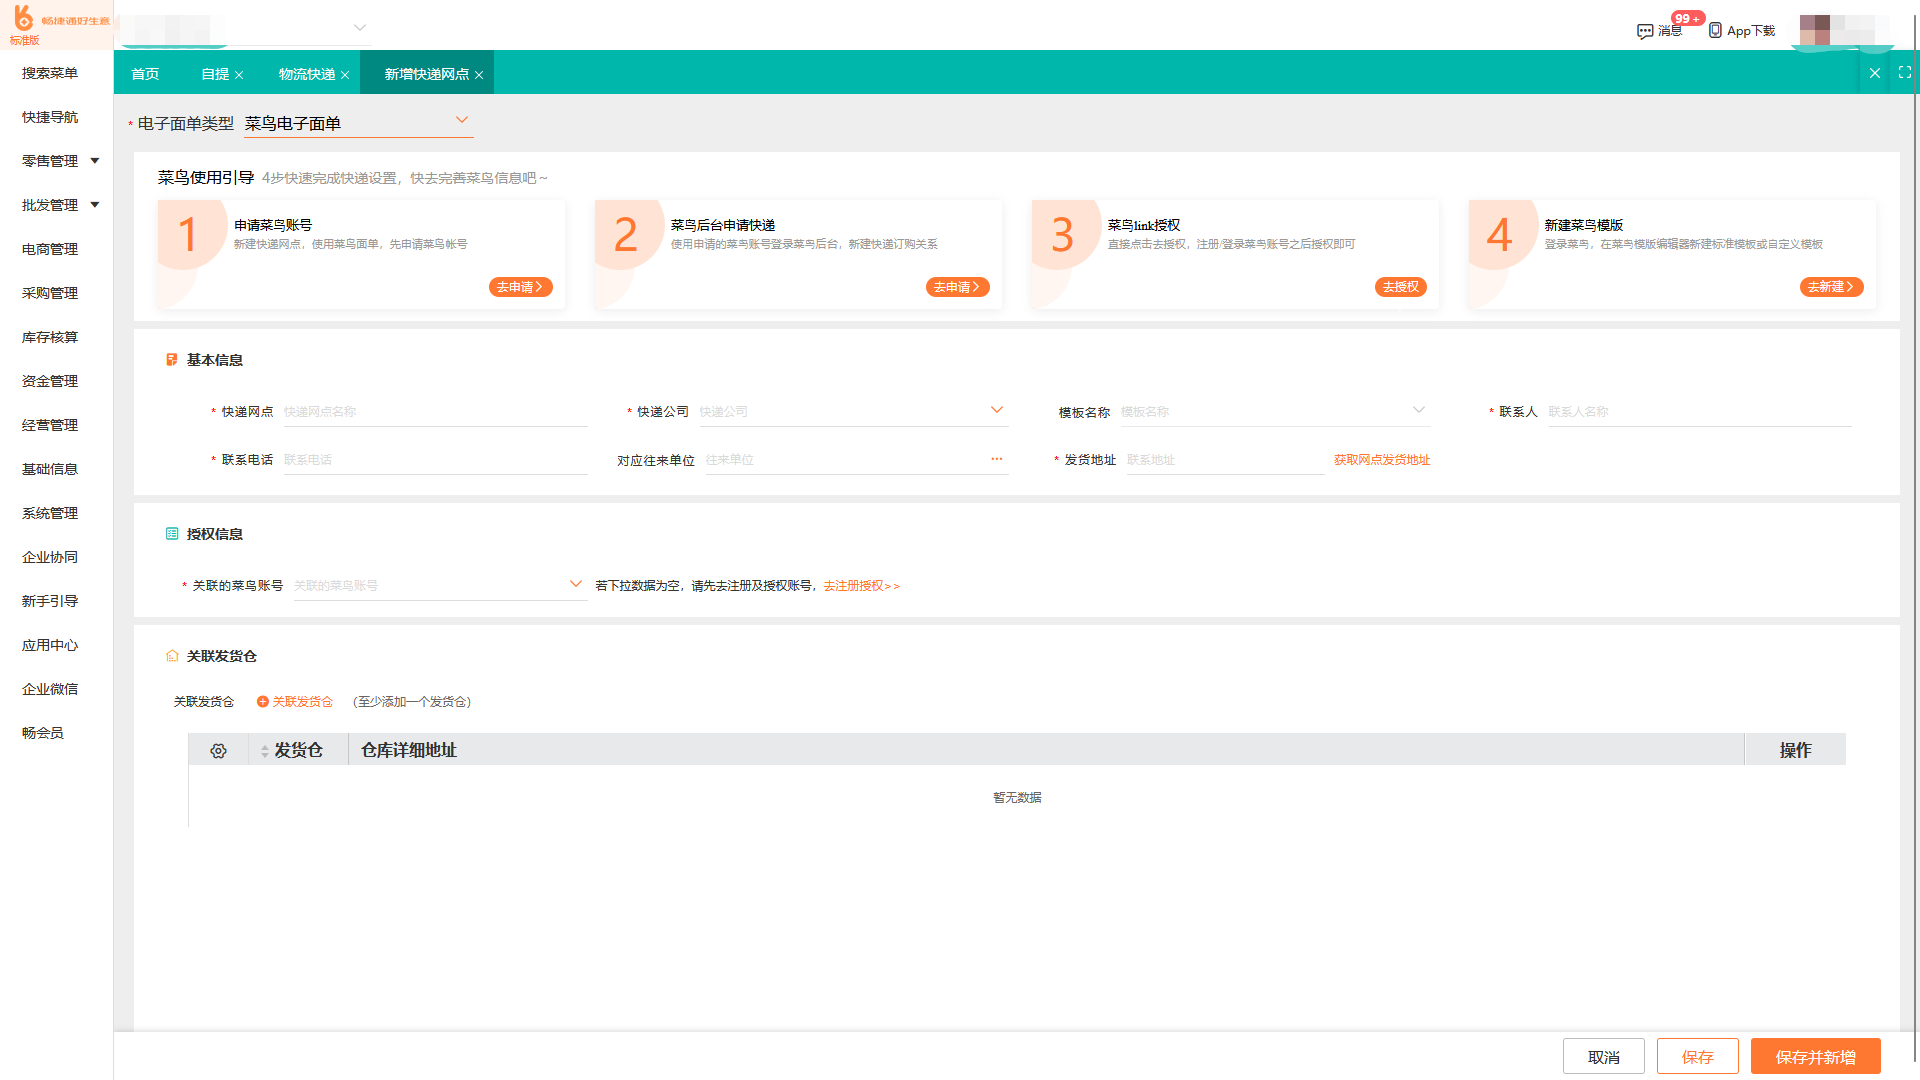Toggle the 电子面单类型 expander chevron
This screenshot has height=1080, width=1920.
pyautogui.click(x=460, y=121)
